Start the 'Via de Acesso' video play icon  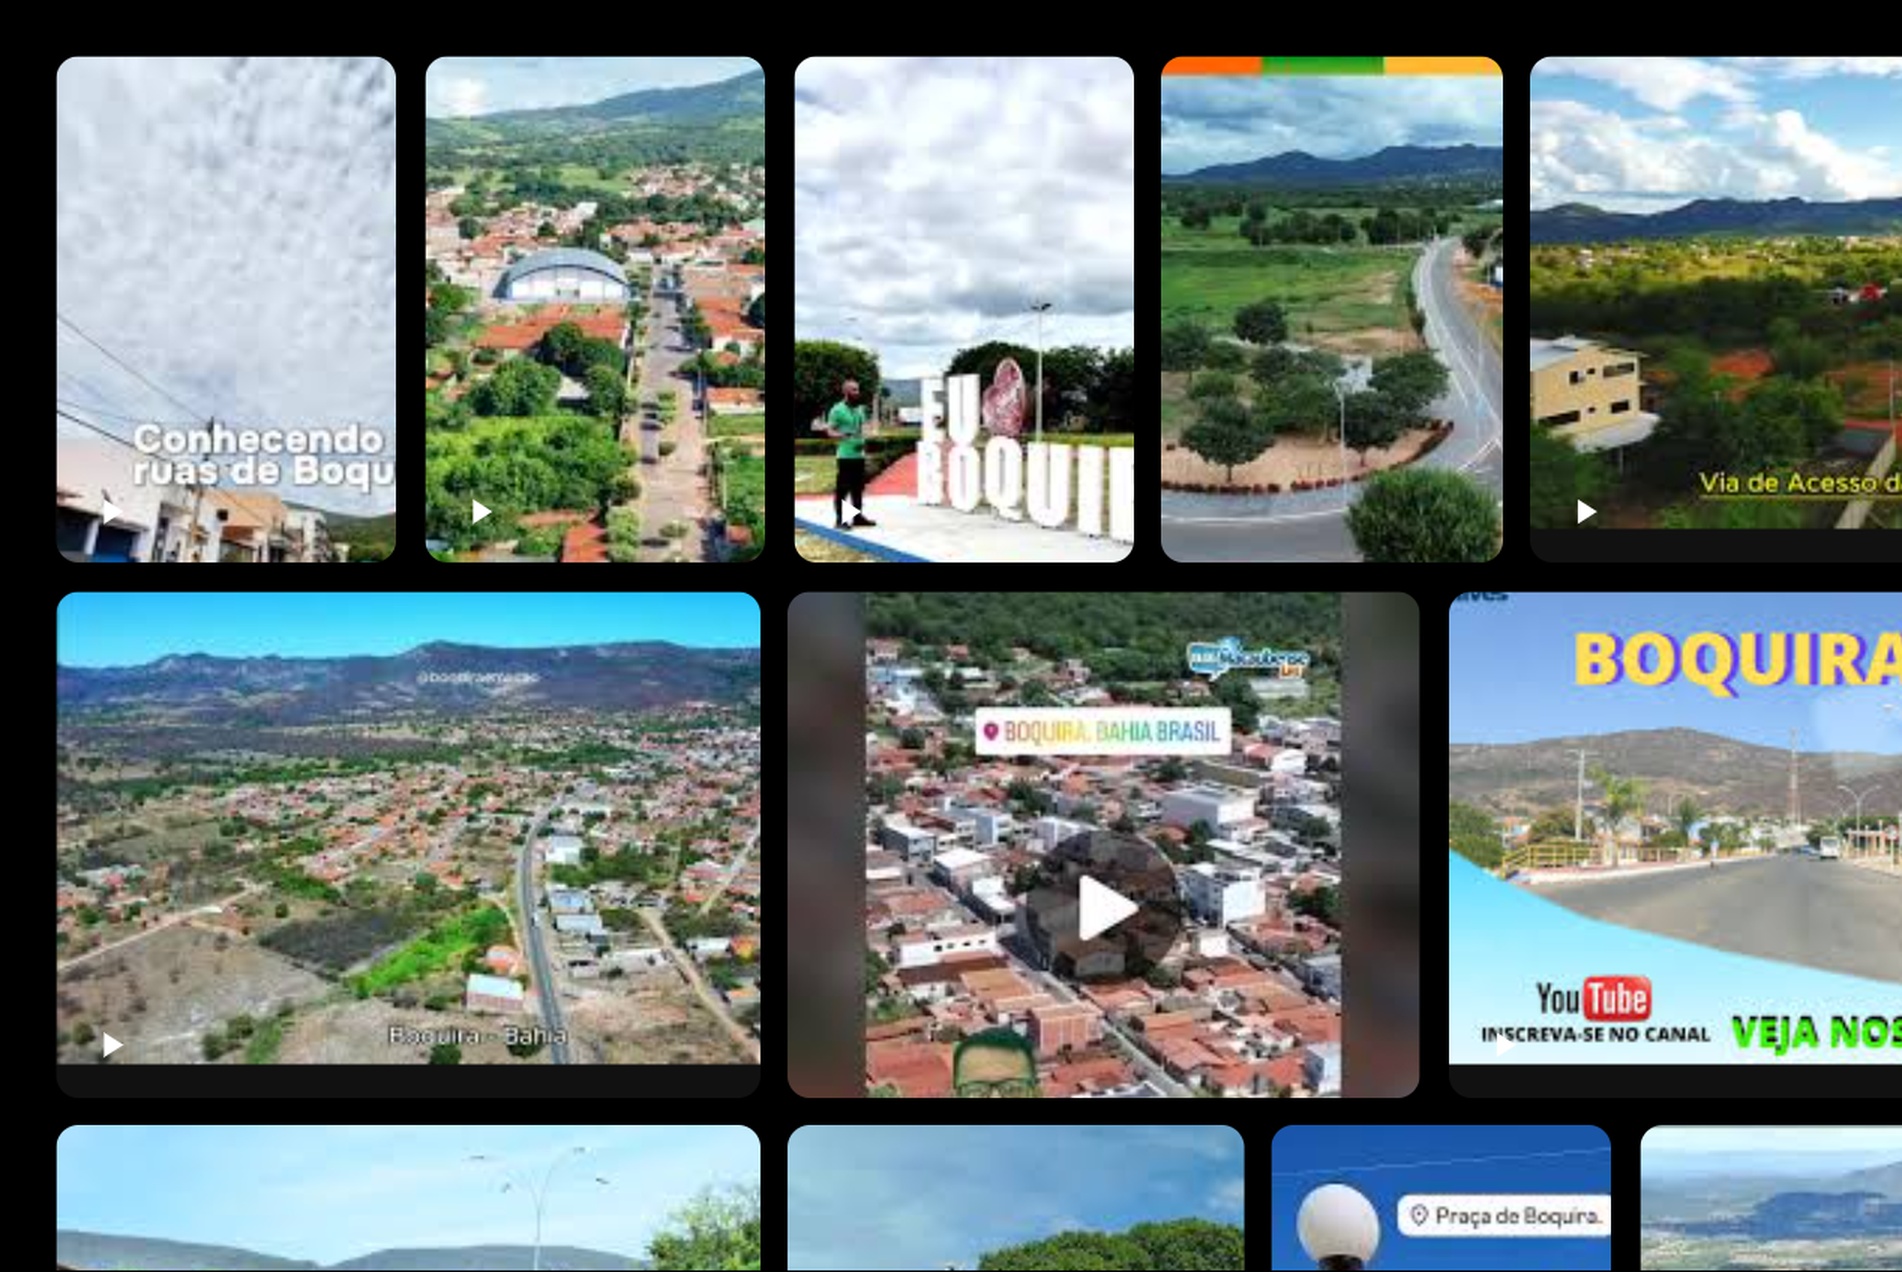pos(1586,512)
